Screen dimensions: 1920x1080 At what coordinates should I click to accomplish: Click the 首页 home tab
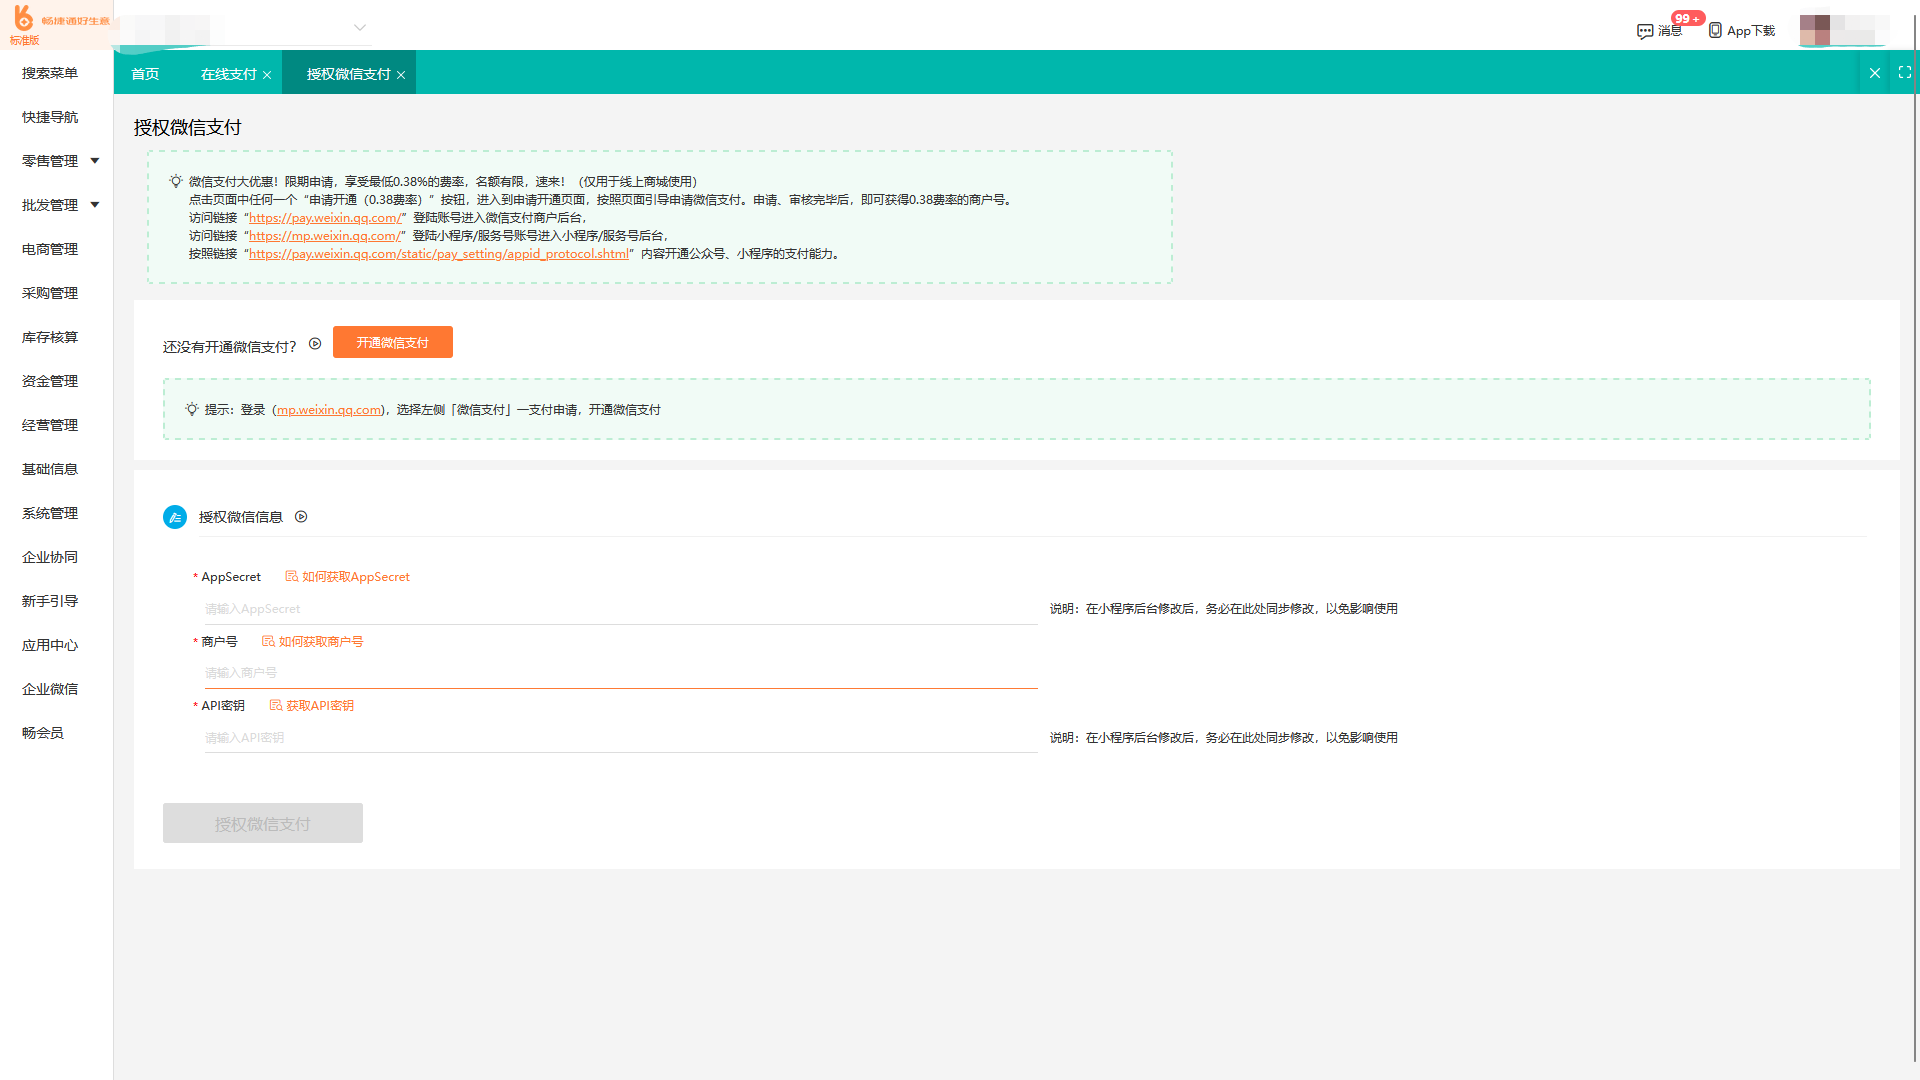pos(145,73)
